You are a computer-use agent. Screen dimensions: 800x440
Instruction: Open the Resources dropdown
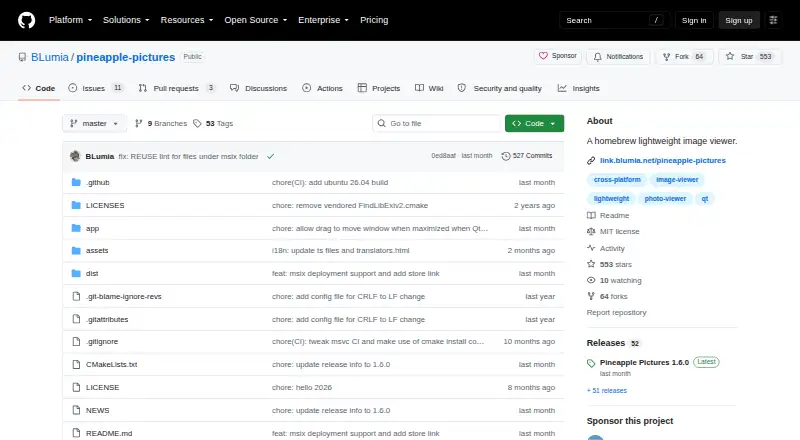click(187, 20)
